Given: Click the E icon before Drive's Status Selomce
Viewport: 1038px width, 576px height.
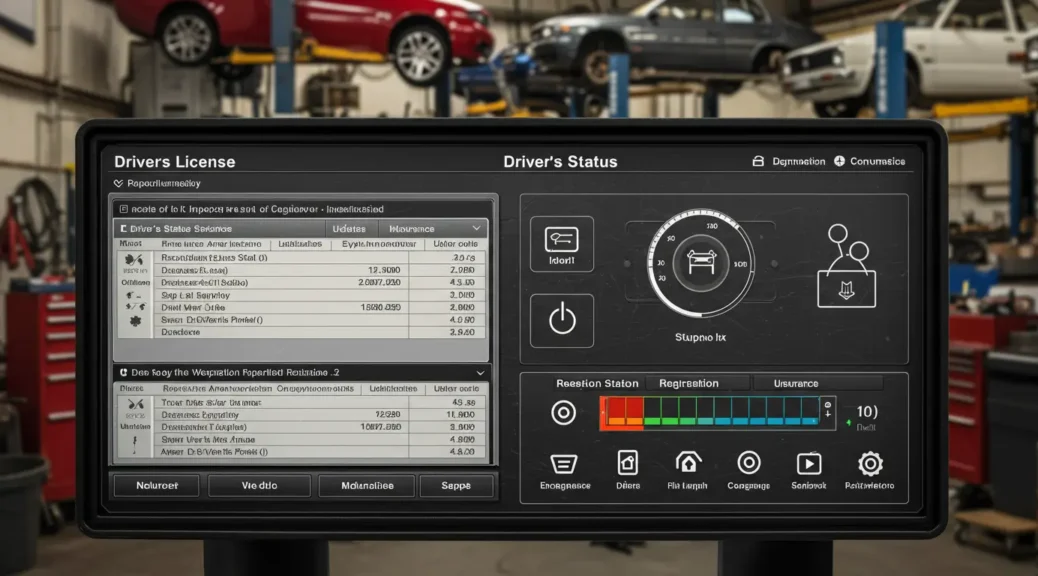Looking at the screenshot, I should pyautogui.click(x=123, y=228).
